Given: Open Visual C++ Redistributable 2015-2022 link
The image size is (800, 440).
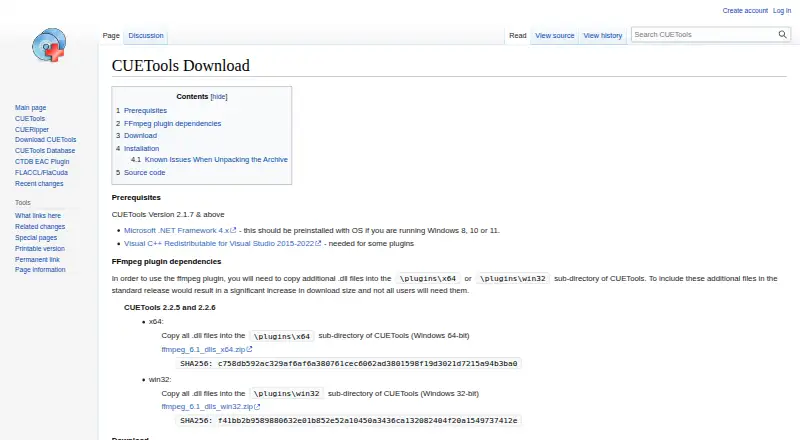Looking at the screenshot, I should (x=219, y=243).
